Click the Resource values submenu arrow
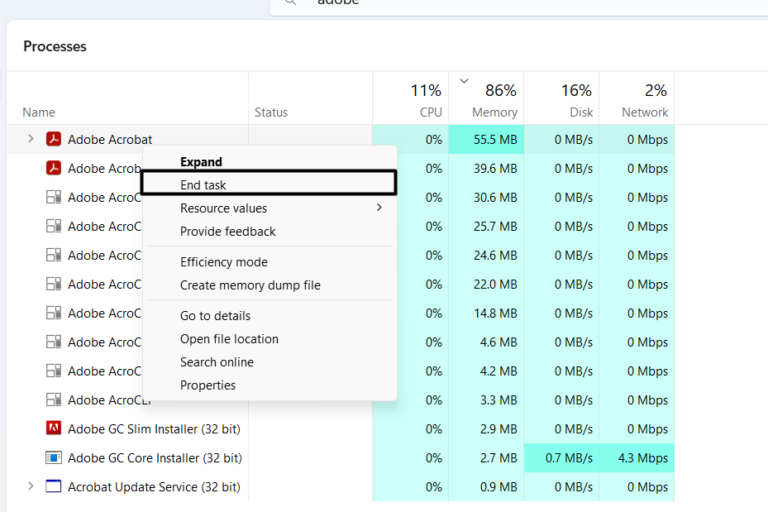This screenshot has width=768, height=512. pyautogui.click(x=379, y=207)
